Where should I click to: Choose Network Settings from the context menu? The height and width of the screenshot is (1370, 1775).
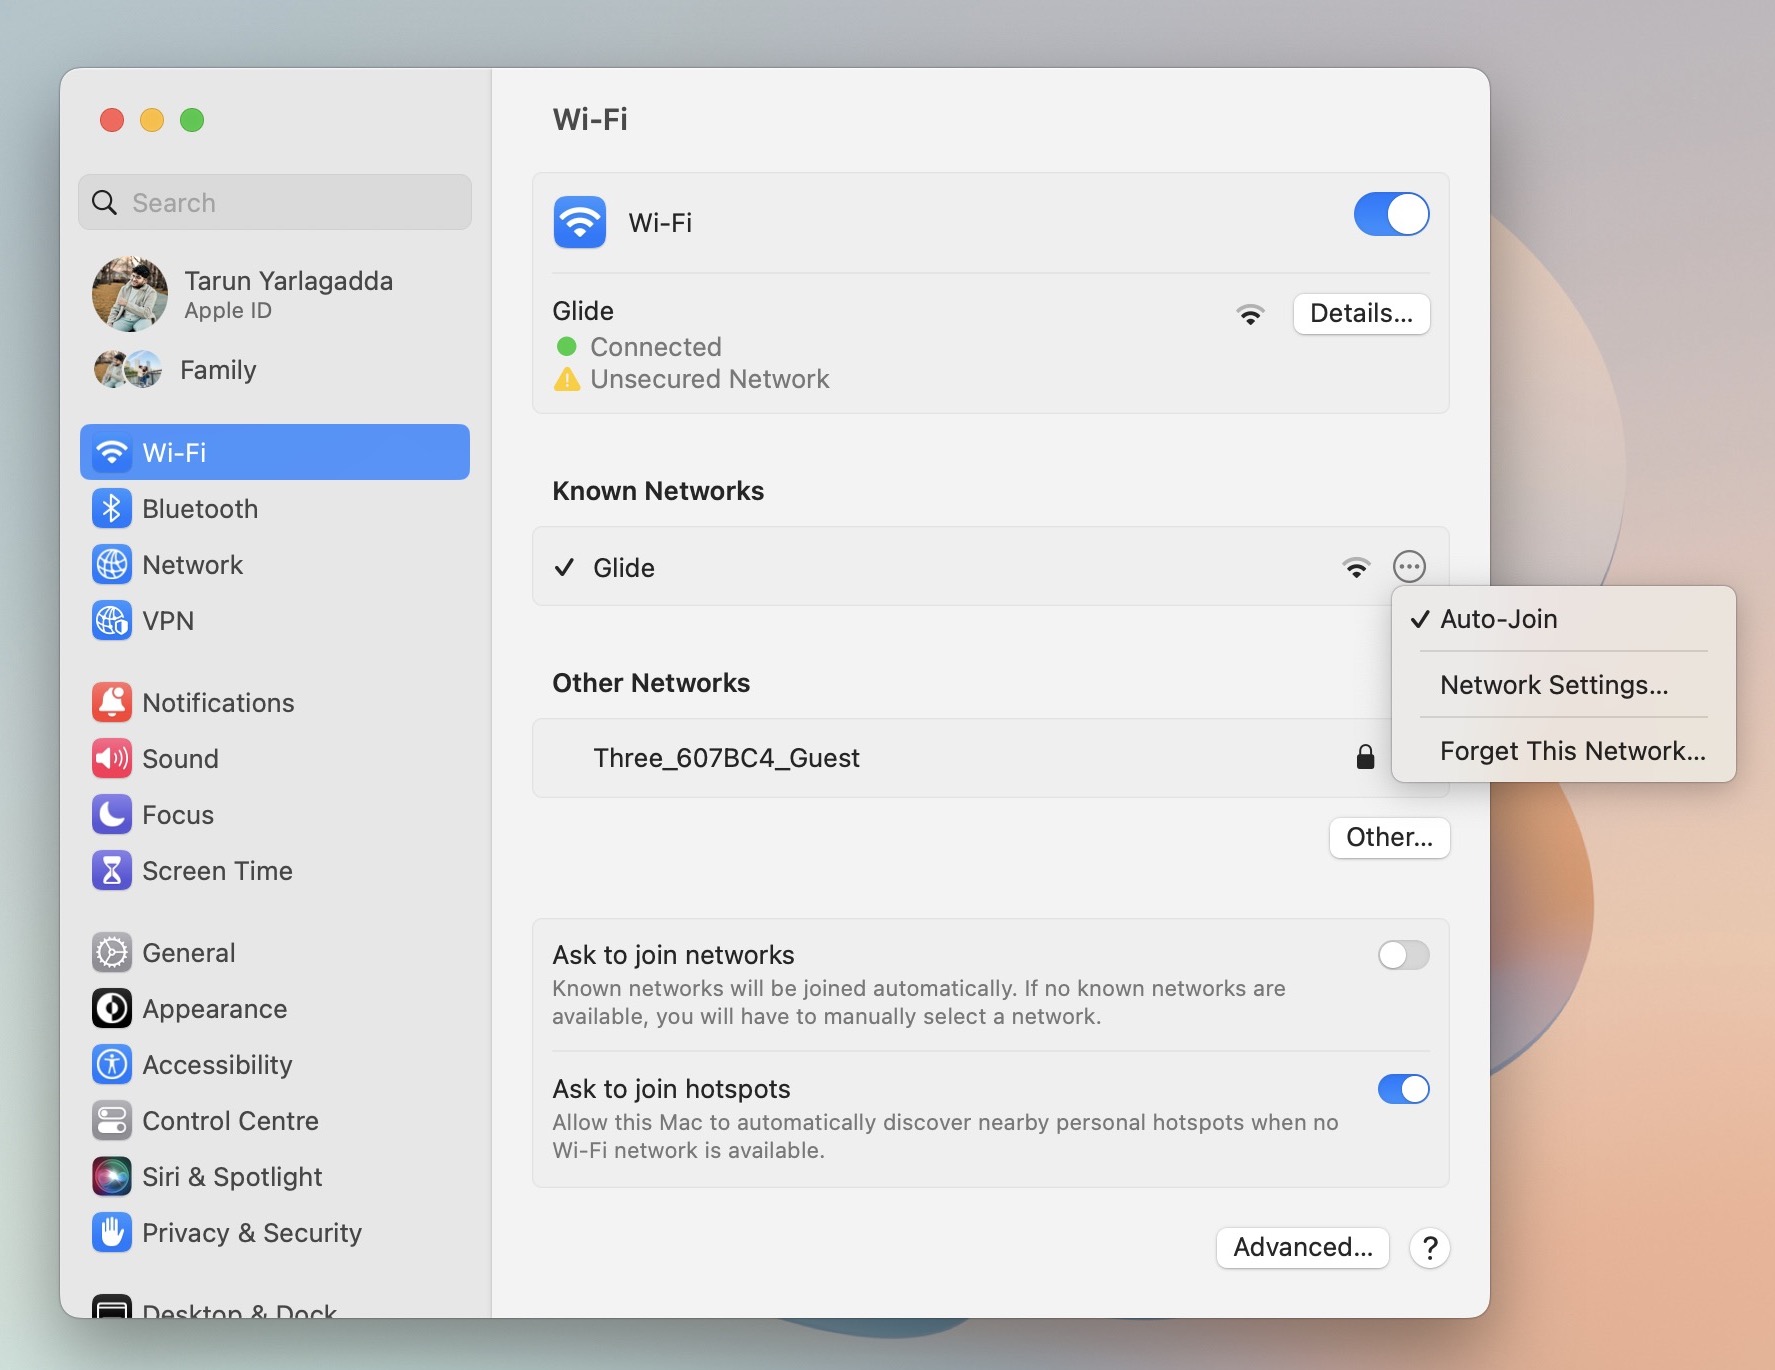pos(1553,684)
